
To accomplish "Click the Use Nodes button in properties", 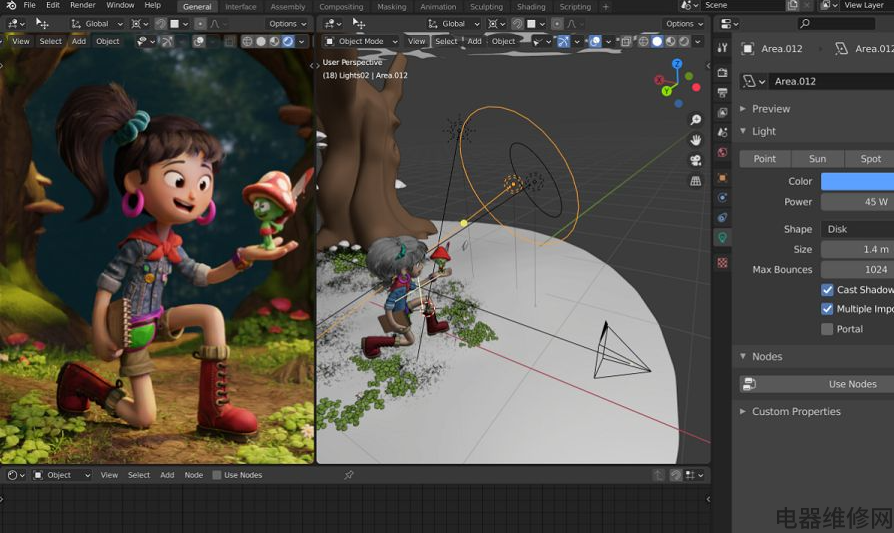I will pos(852,384).
